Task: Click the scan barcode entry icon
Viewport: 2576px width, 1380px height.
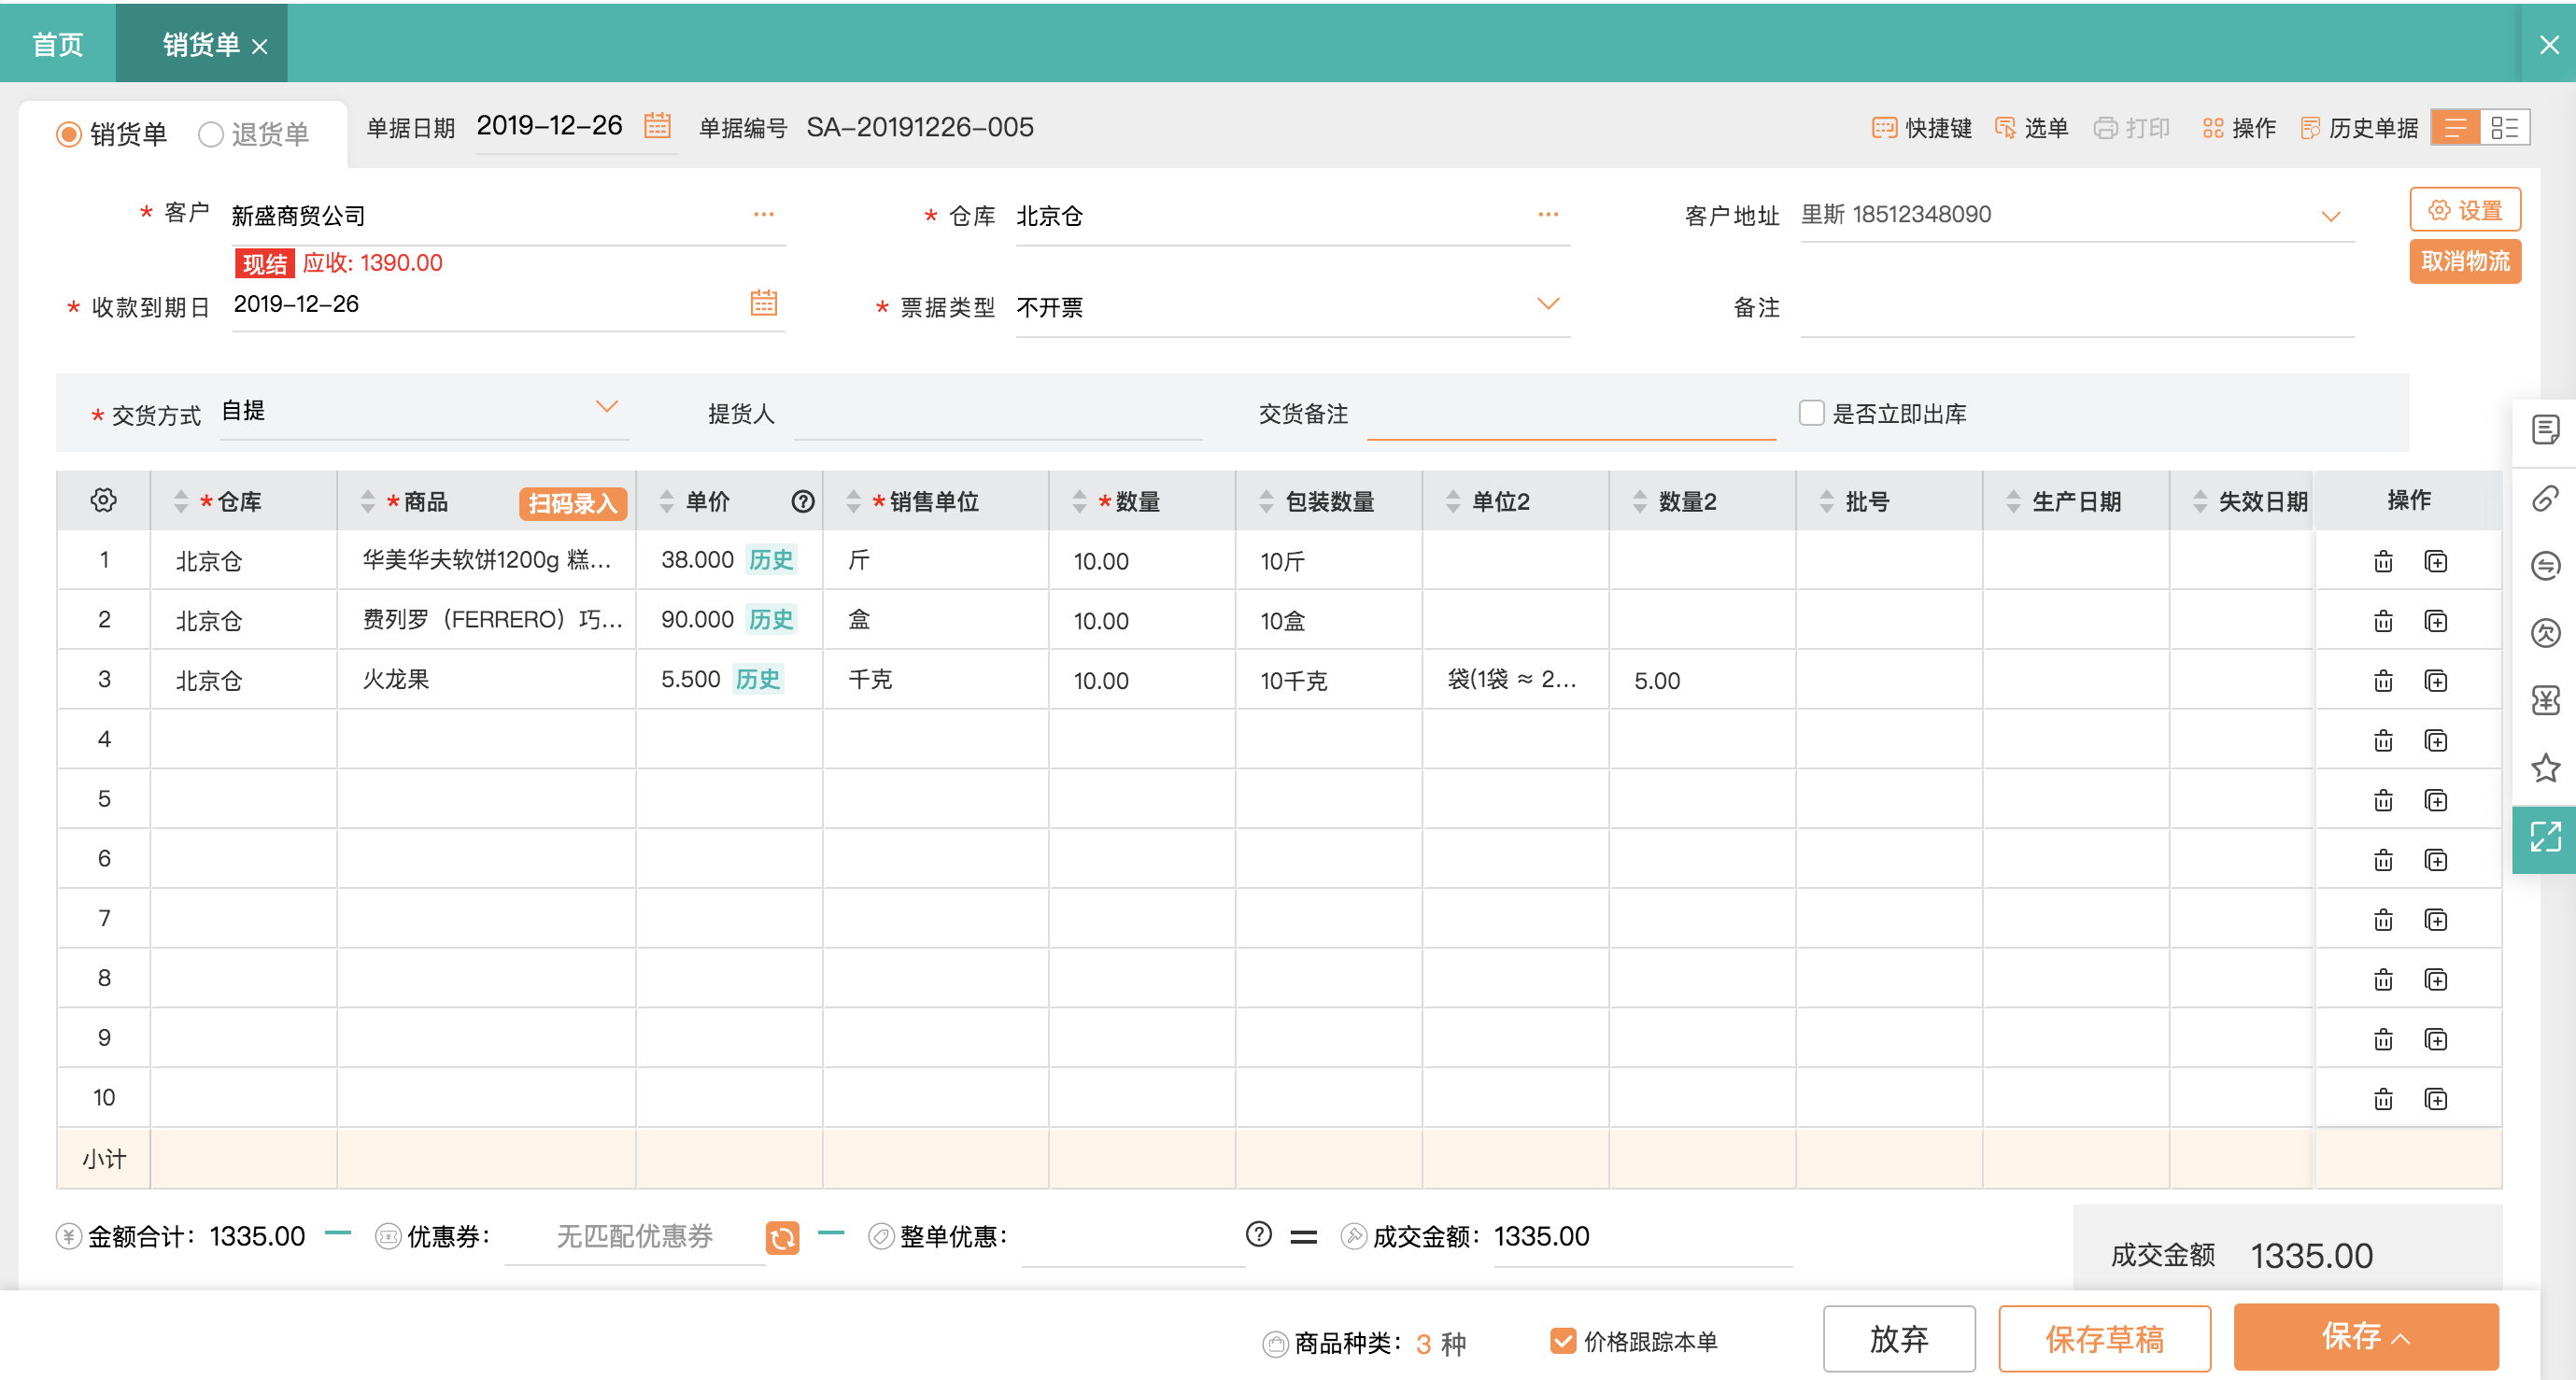Action: [x=574, y=500]
